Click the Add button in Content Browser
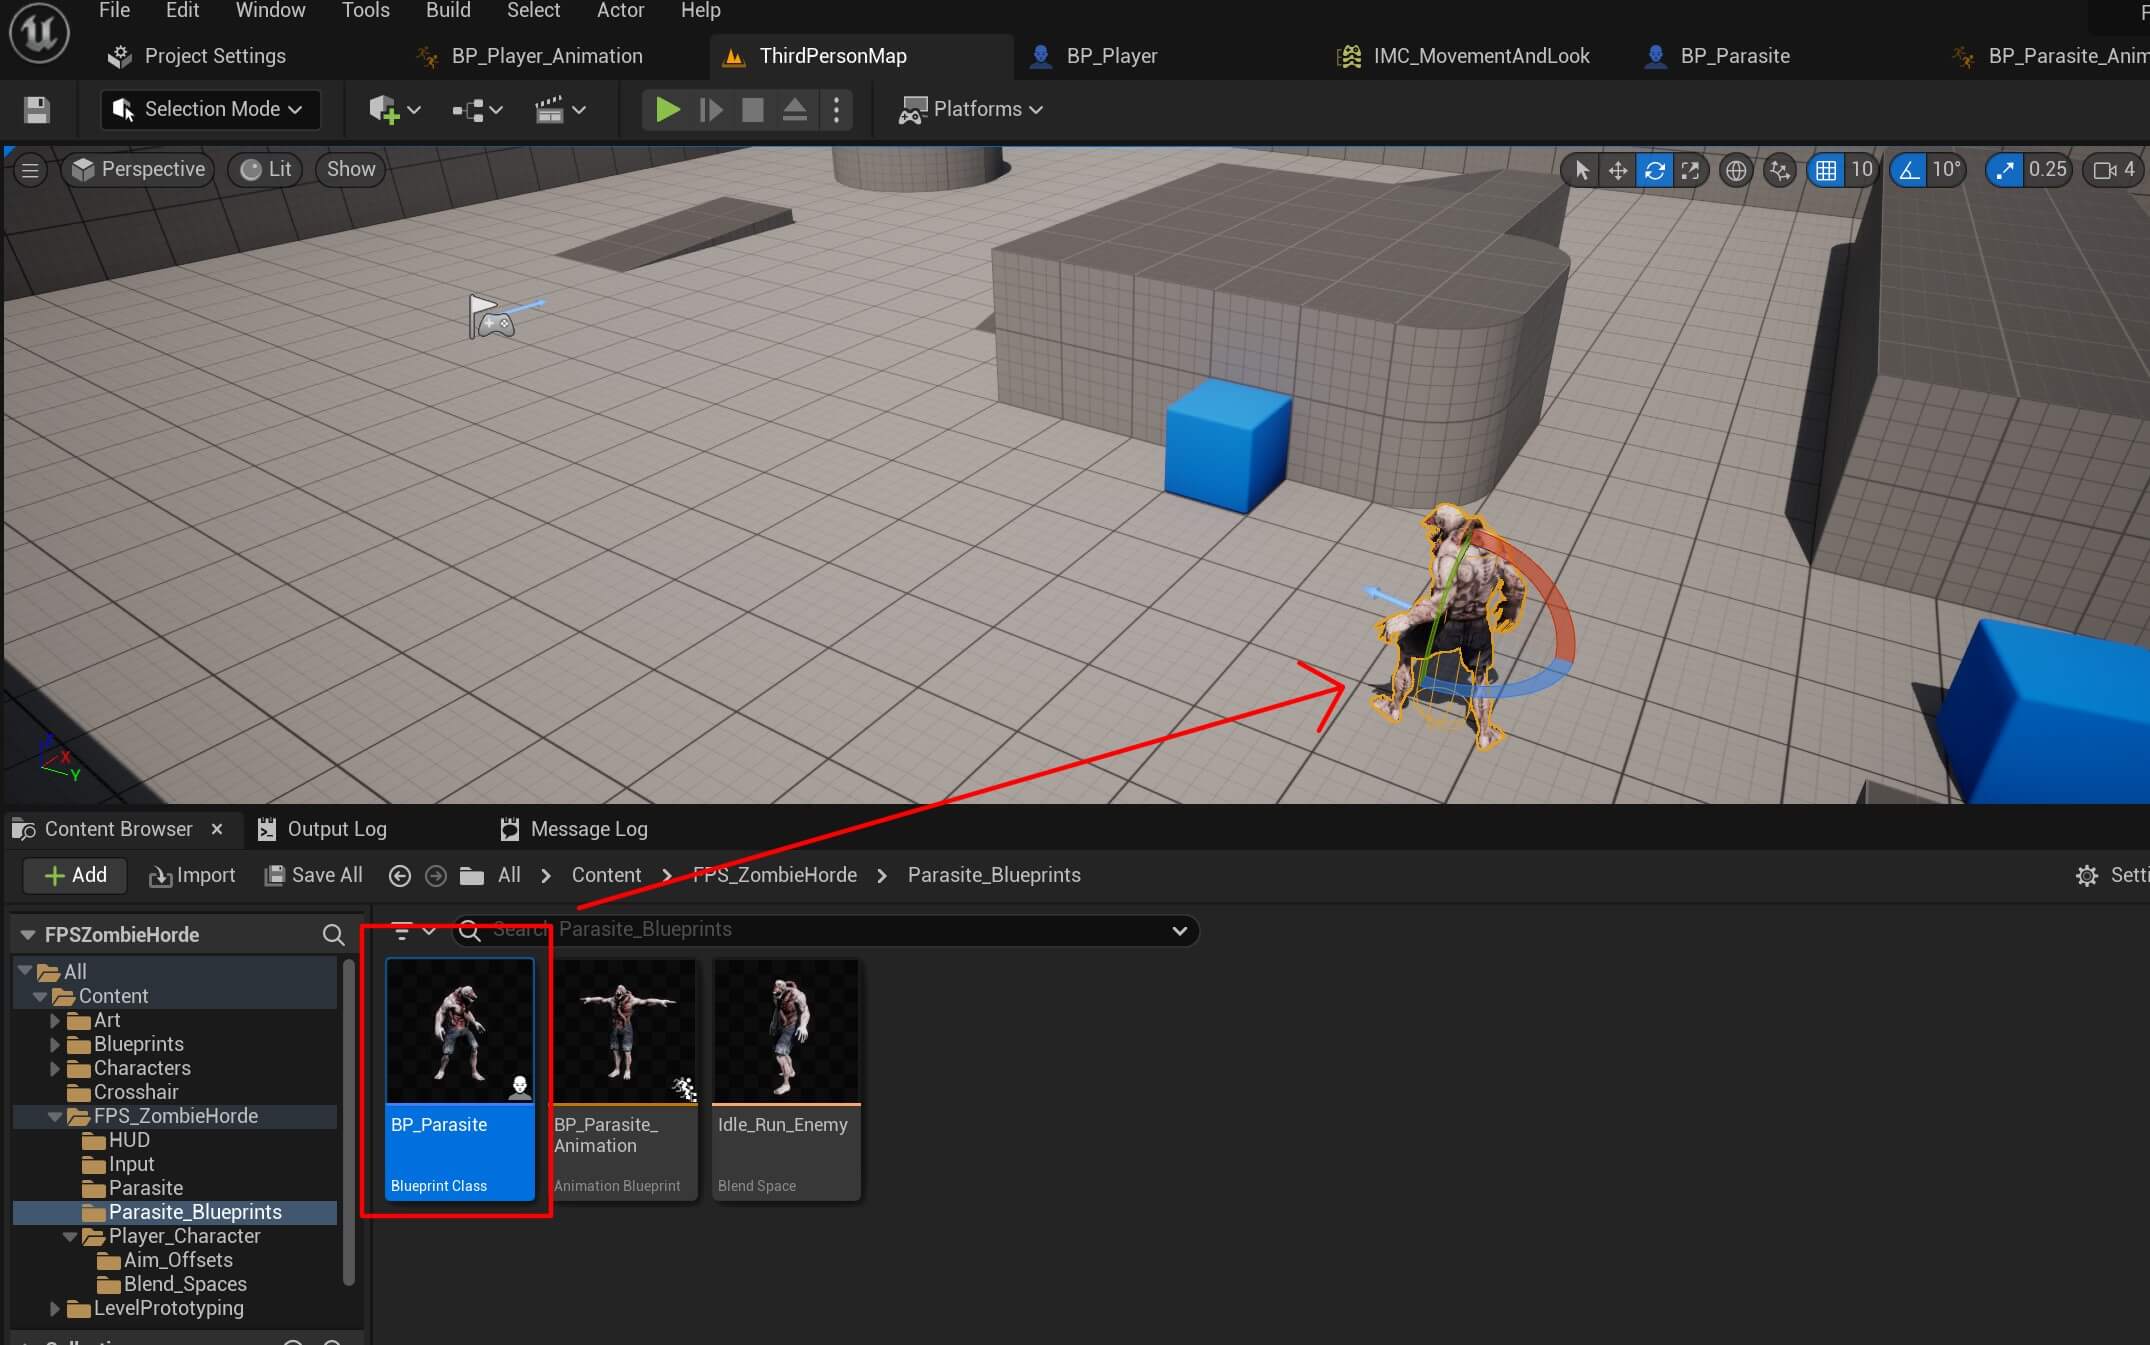Viewport: 2150px width, 1345px height. [x=74, y=874]
